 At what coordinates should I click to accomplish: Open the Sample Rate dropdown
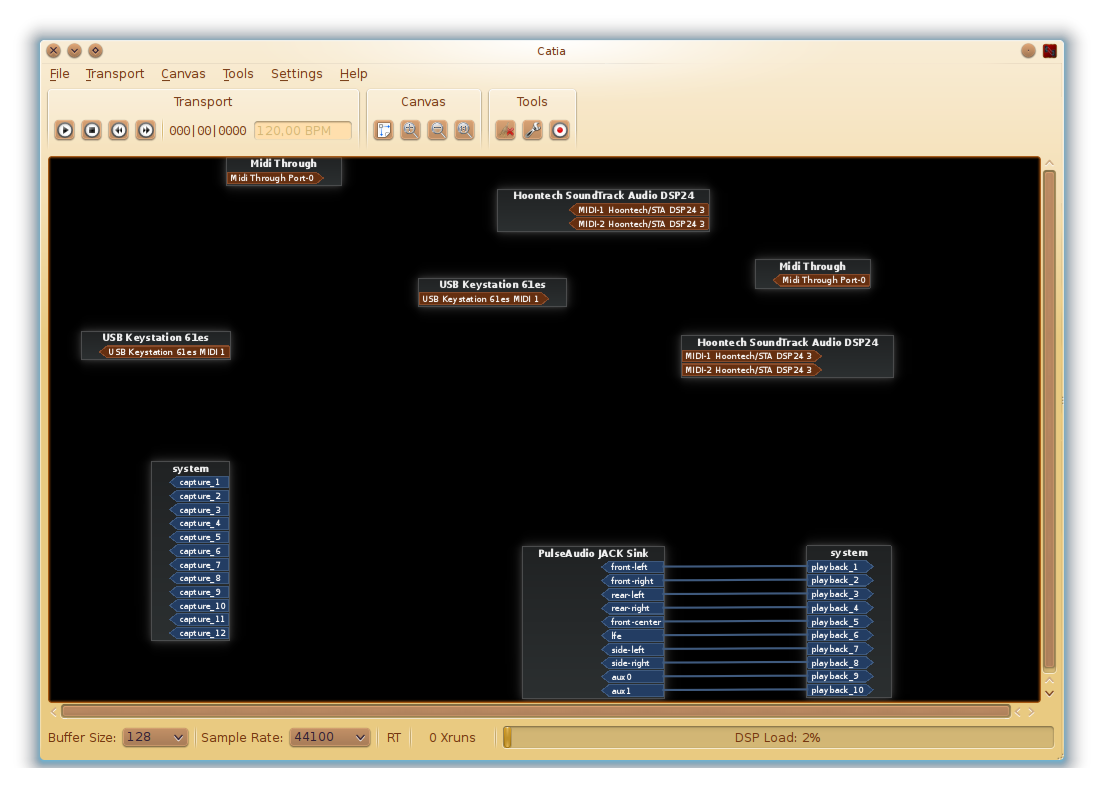(x=329, y=737)
